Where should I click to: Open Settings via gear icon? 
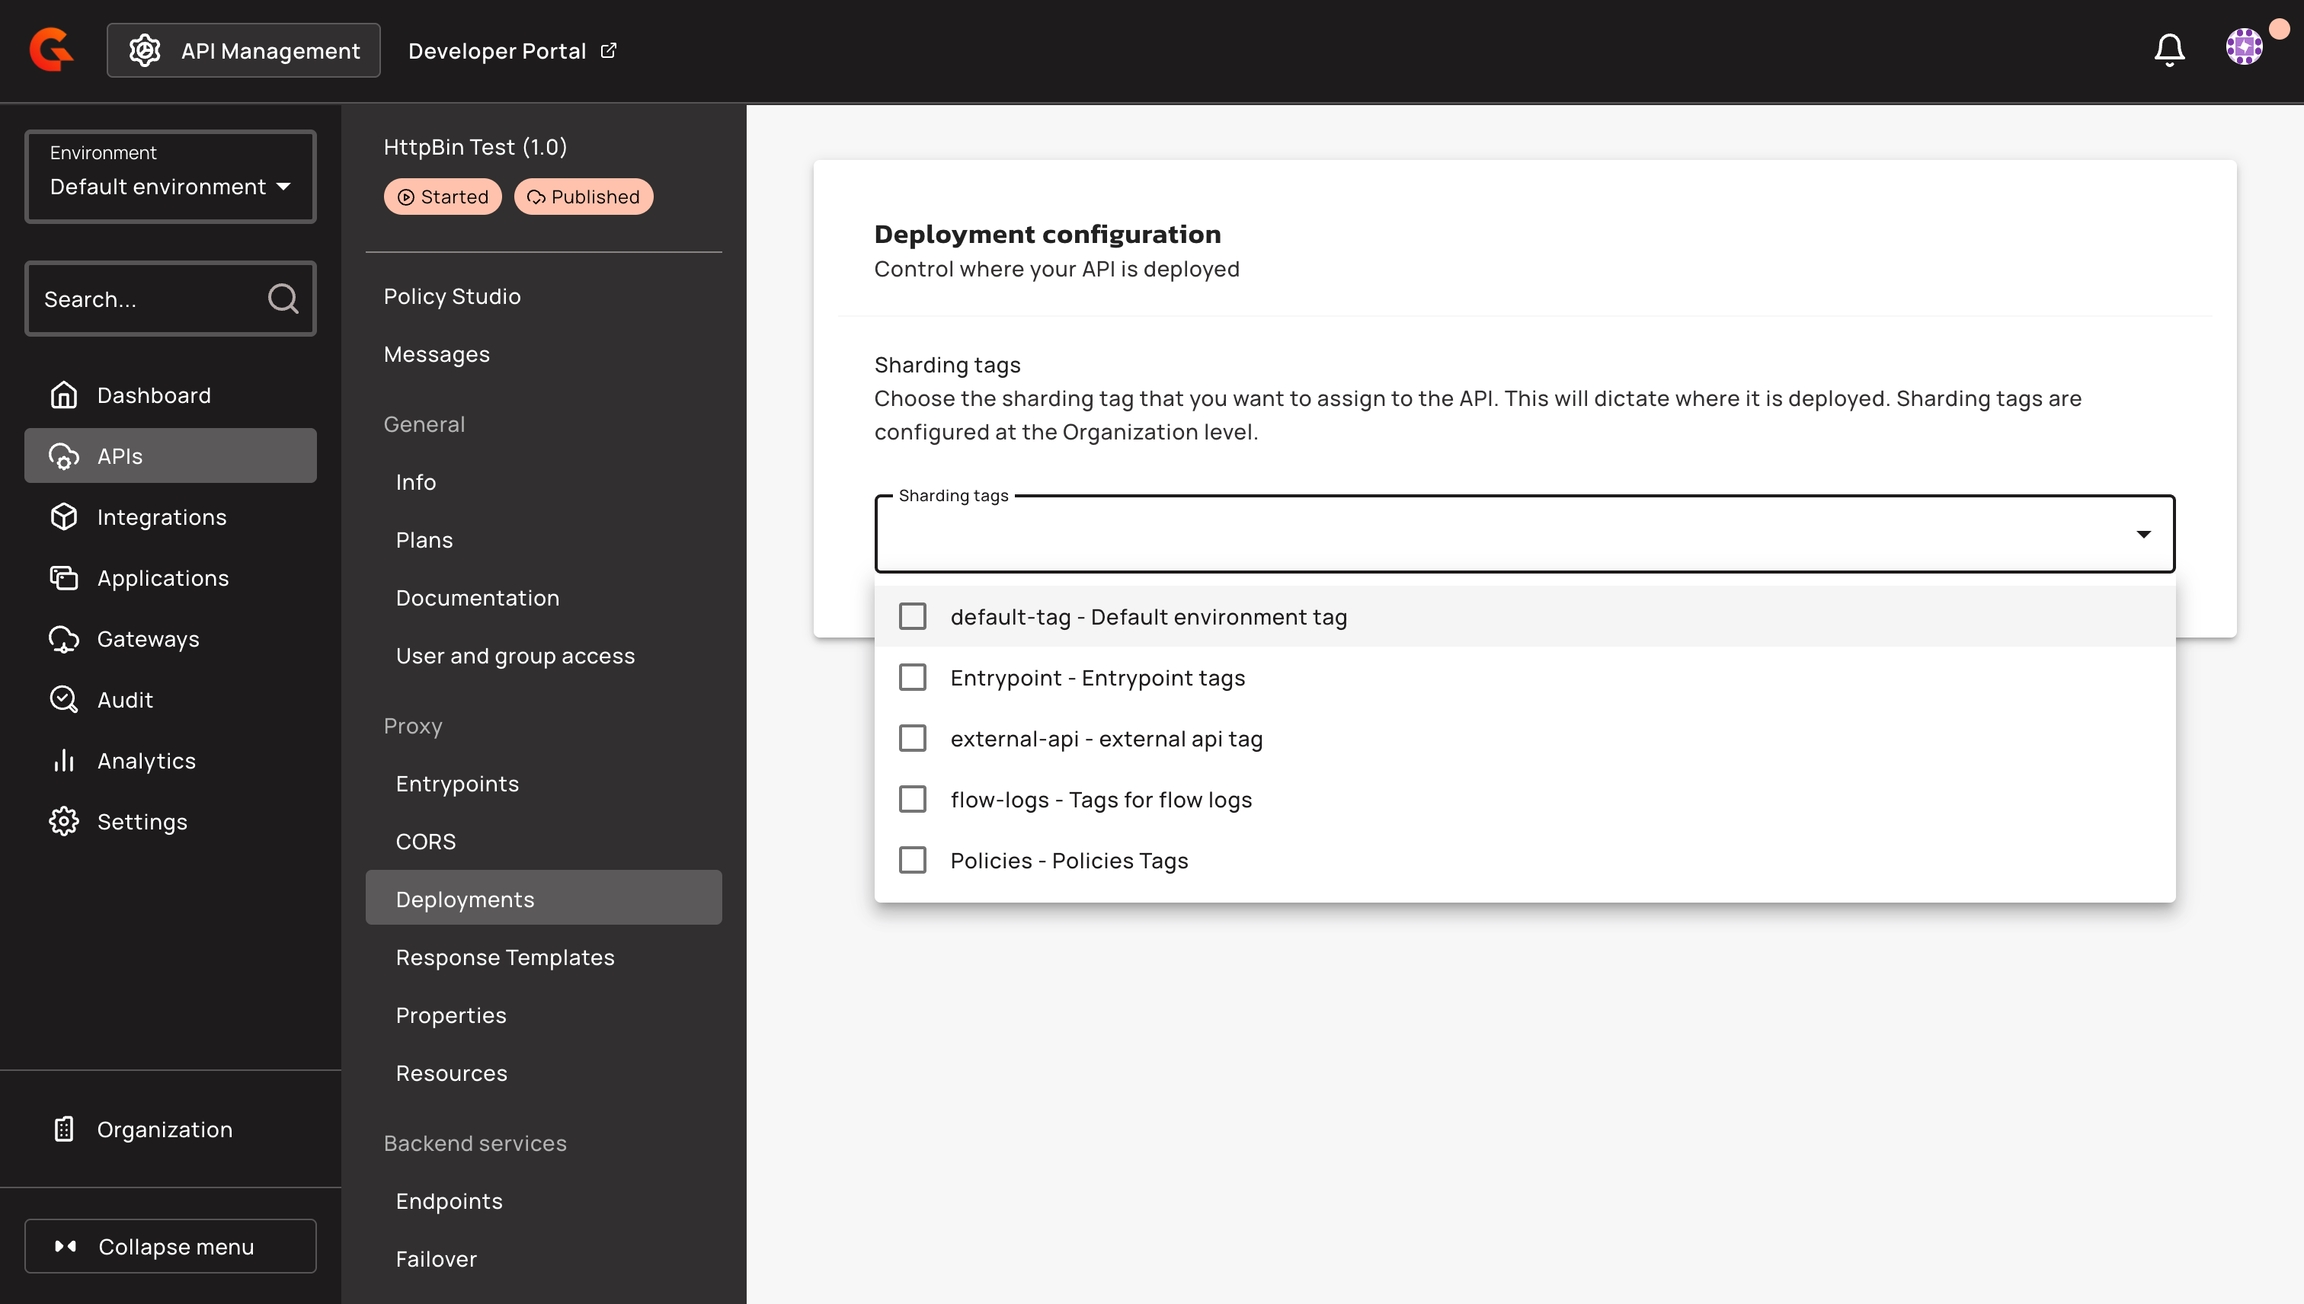(x=64, y=822)
